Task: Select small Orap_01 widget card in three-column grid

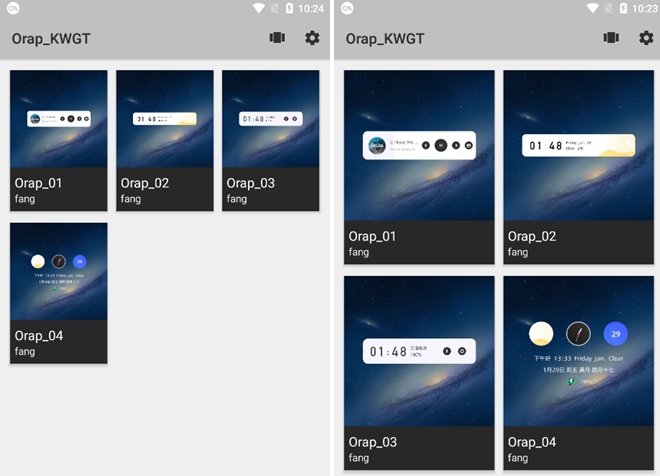Action: [58, 140]
